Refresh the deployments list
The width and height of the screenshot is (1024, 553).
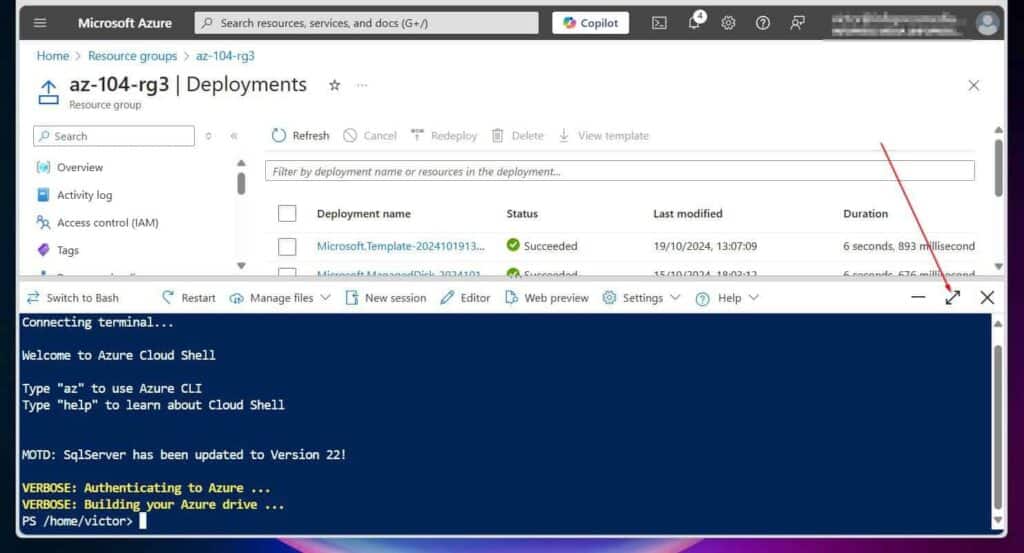tap(300, 135)
